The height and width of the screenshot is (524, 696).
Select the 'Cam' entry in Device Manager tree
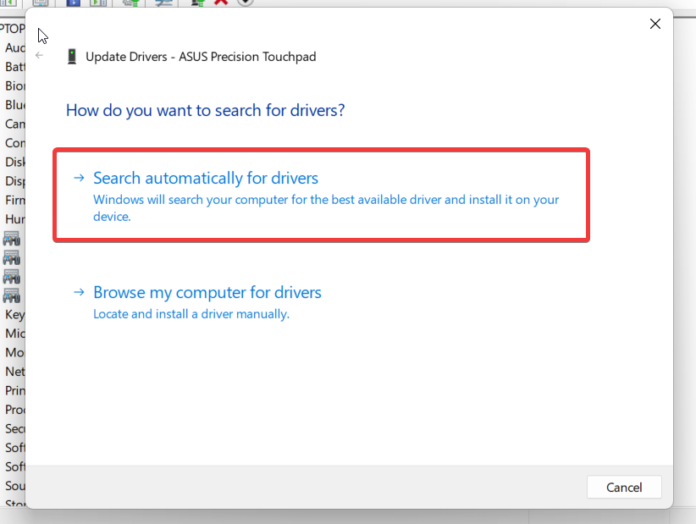(x=15, y=124)
